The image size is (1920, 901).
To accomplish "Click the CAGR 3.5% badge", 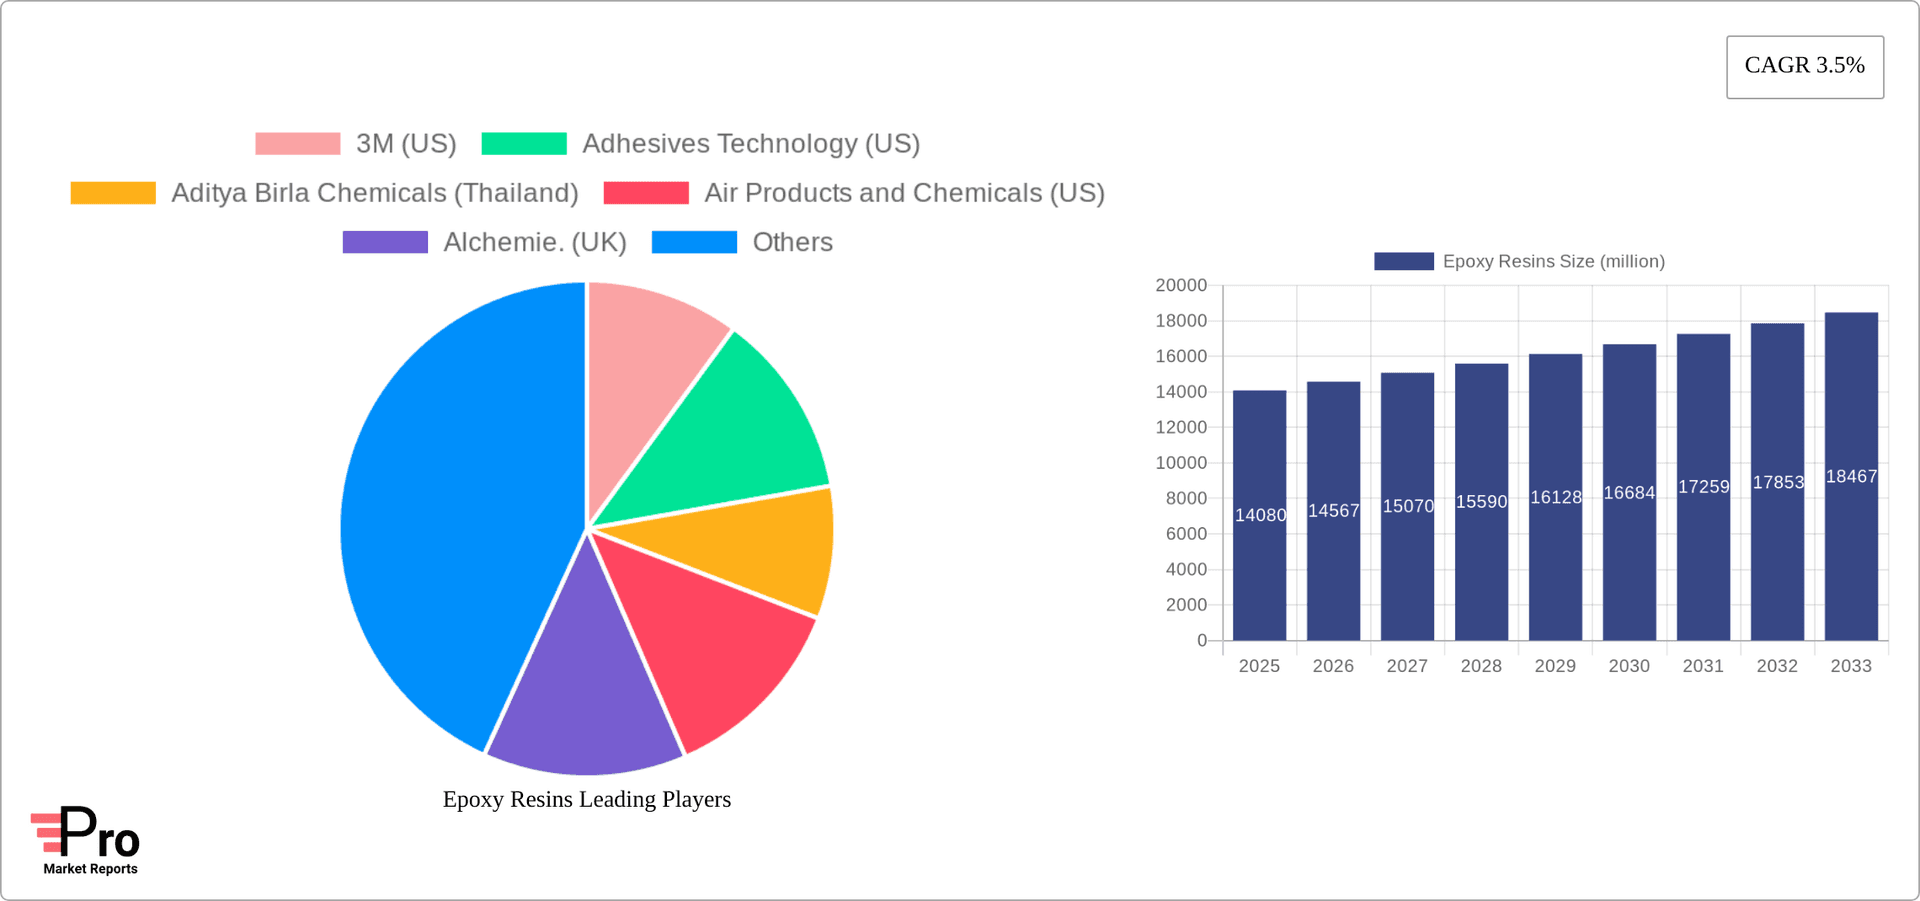I will [x=1804, y=65].
